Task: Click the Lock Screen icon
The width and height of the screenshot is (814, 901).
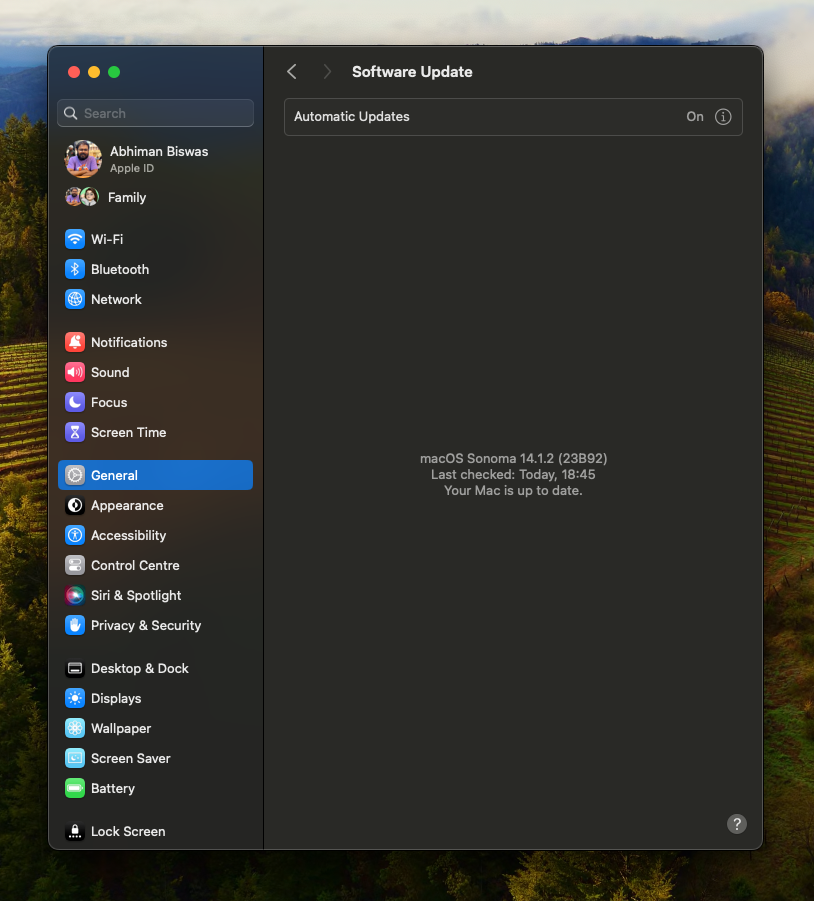Action: point(75,831)
